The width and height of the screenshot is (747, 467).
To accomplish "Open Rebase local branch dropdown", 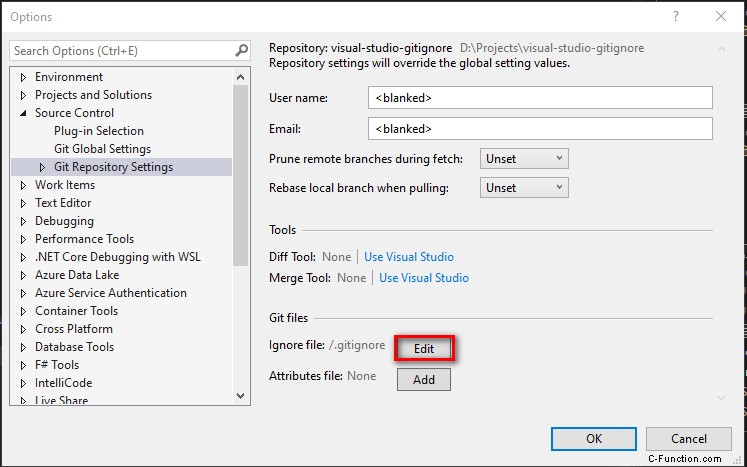I will (524, 187).
